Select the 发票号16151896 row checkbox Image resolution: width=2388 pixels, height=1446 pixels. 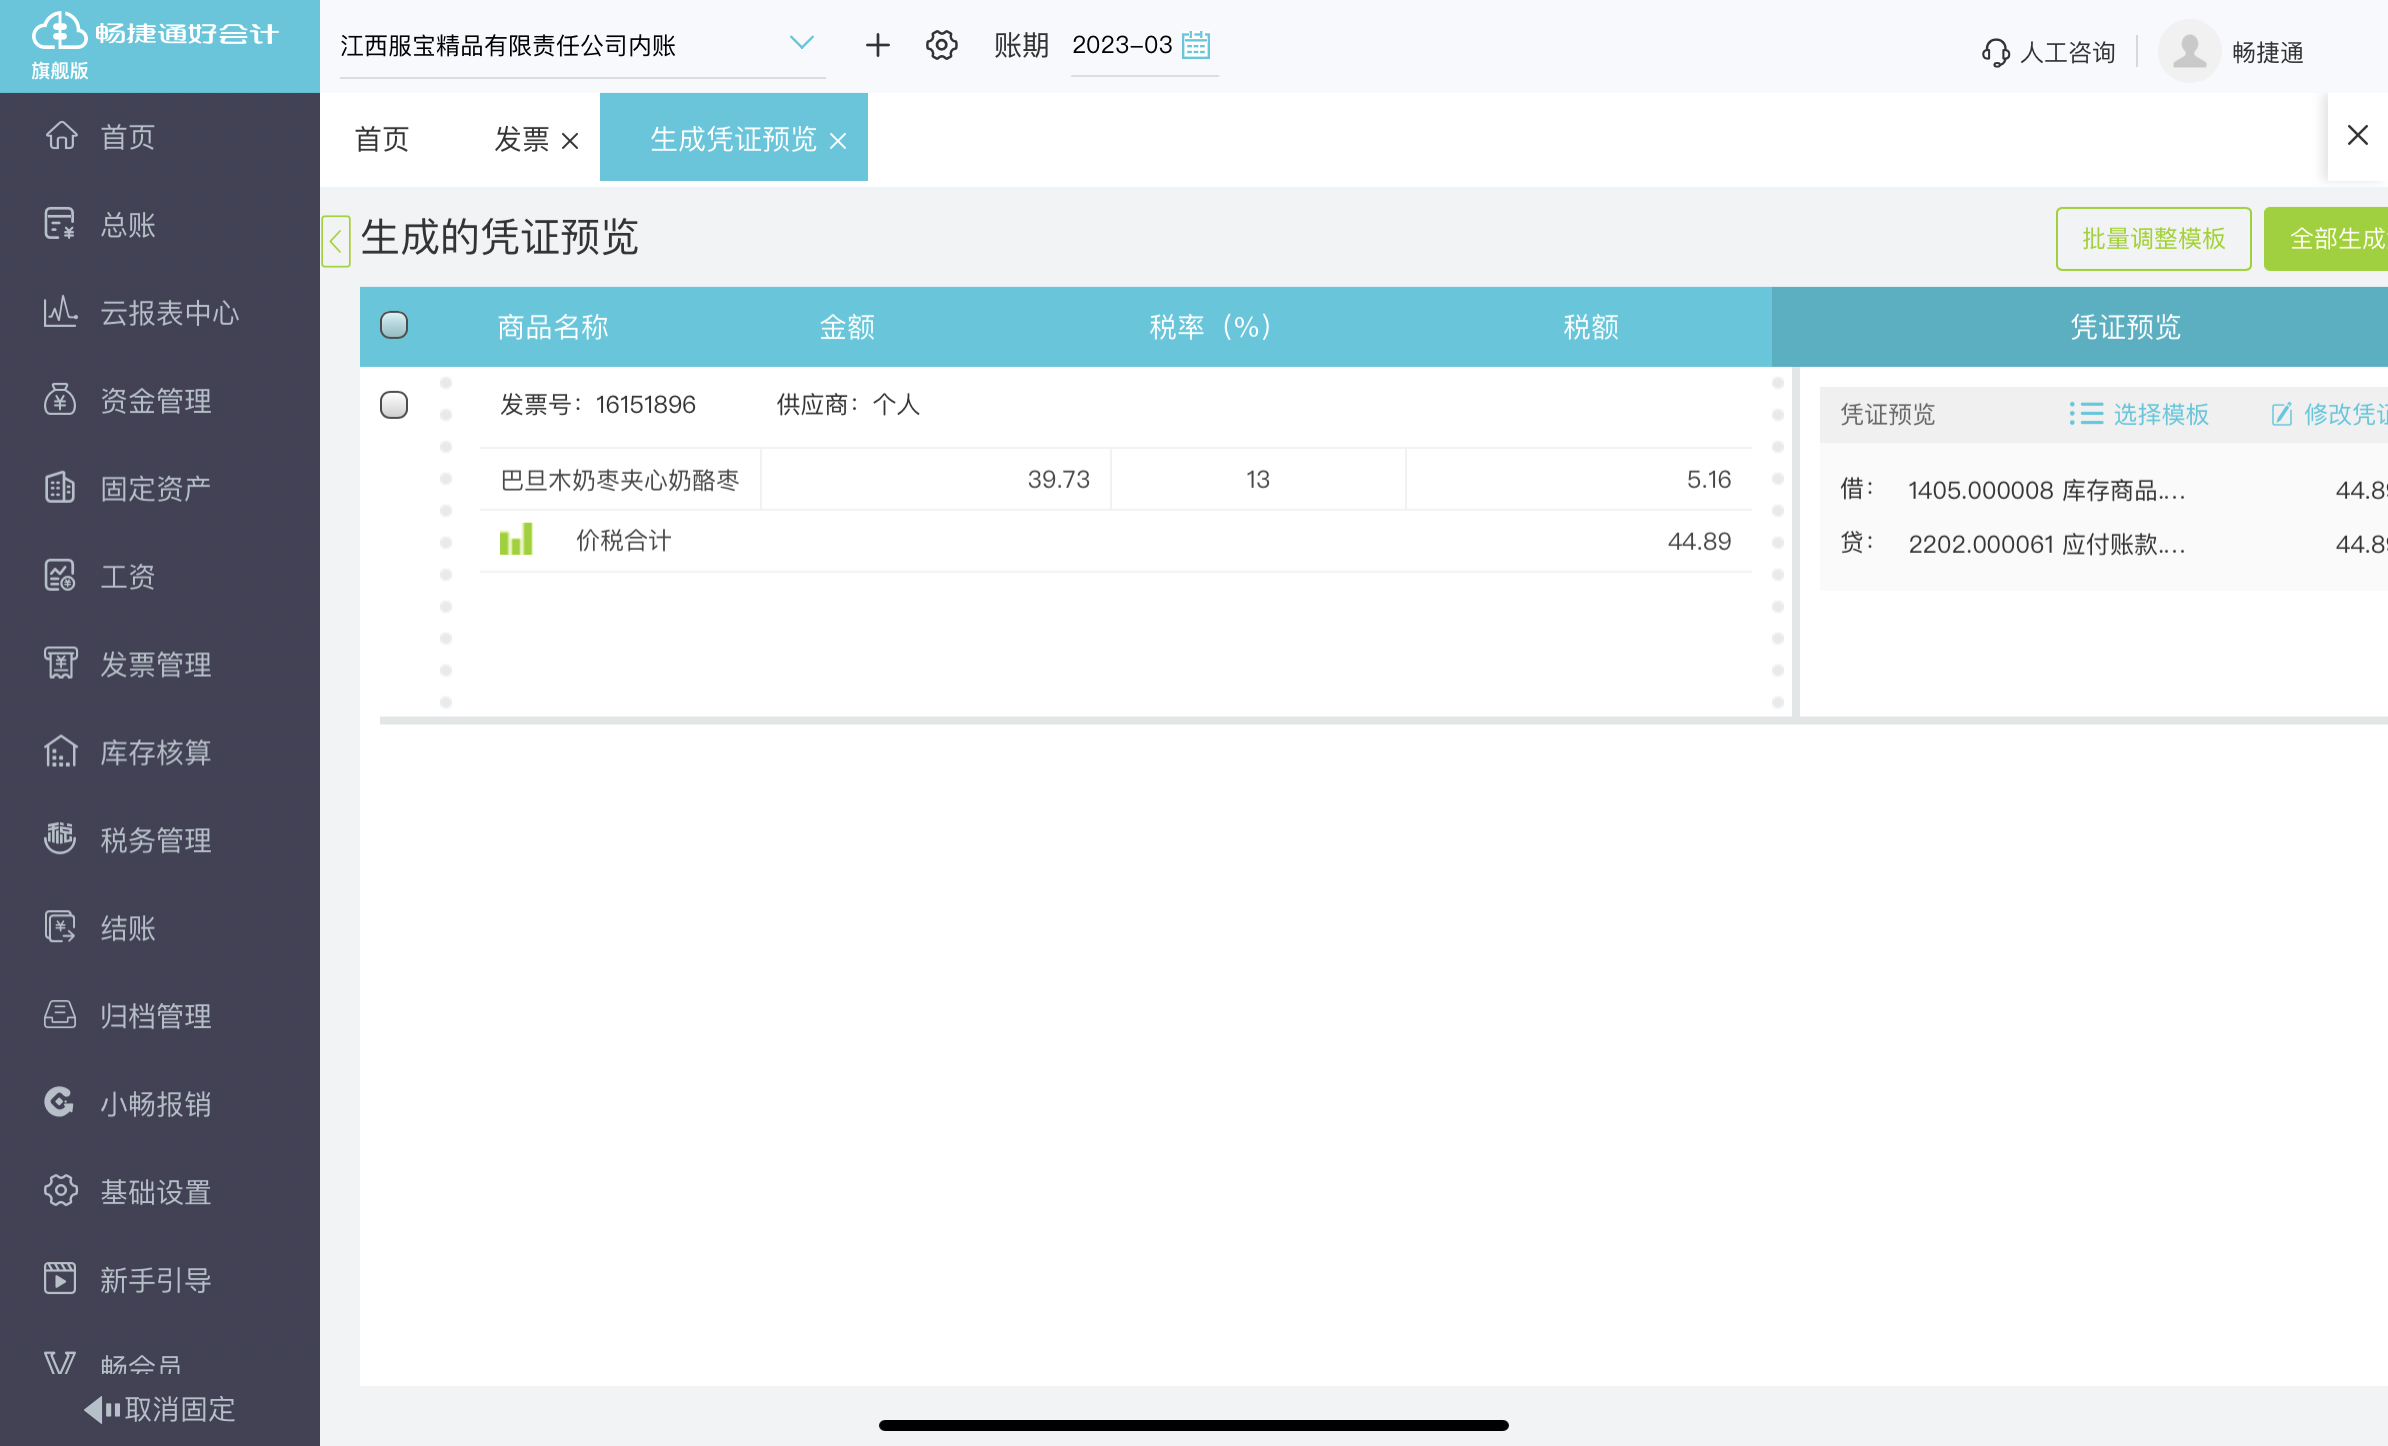pos(396,404)
